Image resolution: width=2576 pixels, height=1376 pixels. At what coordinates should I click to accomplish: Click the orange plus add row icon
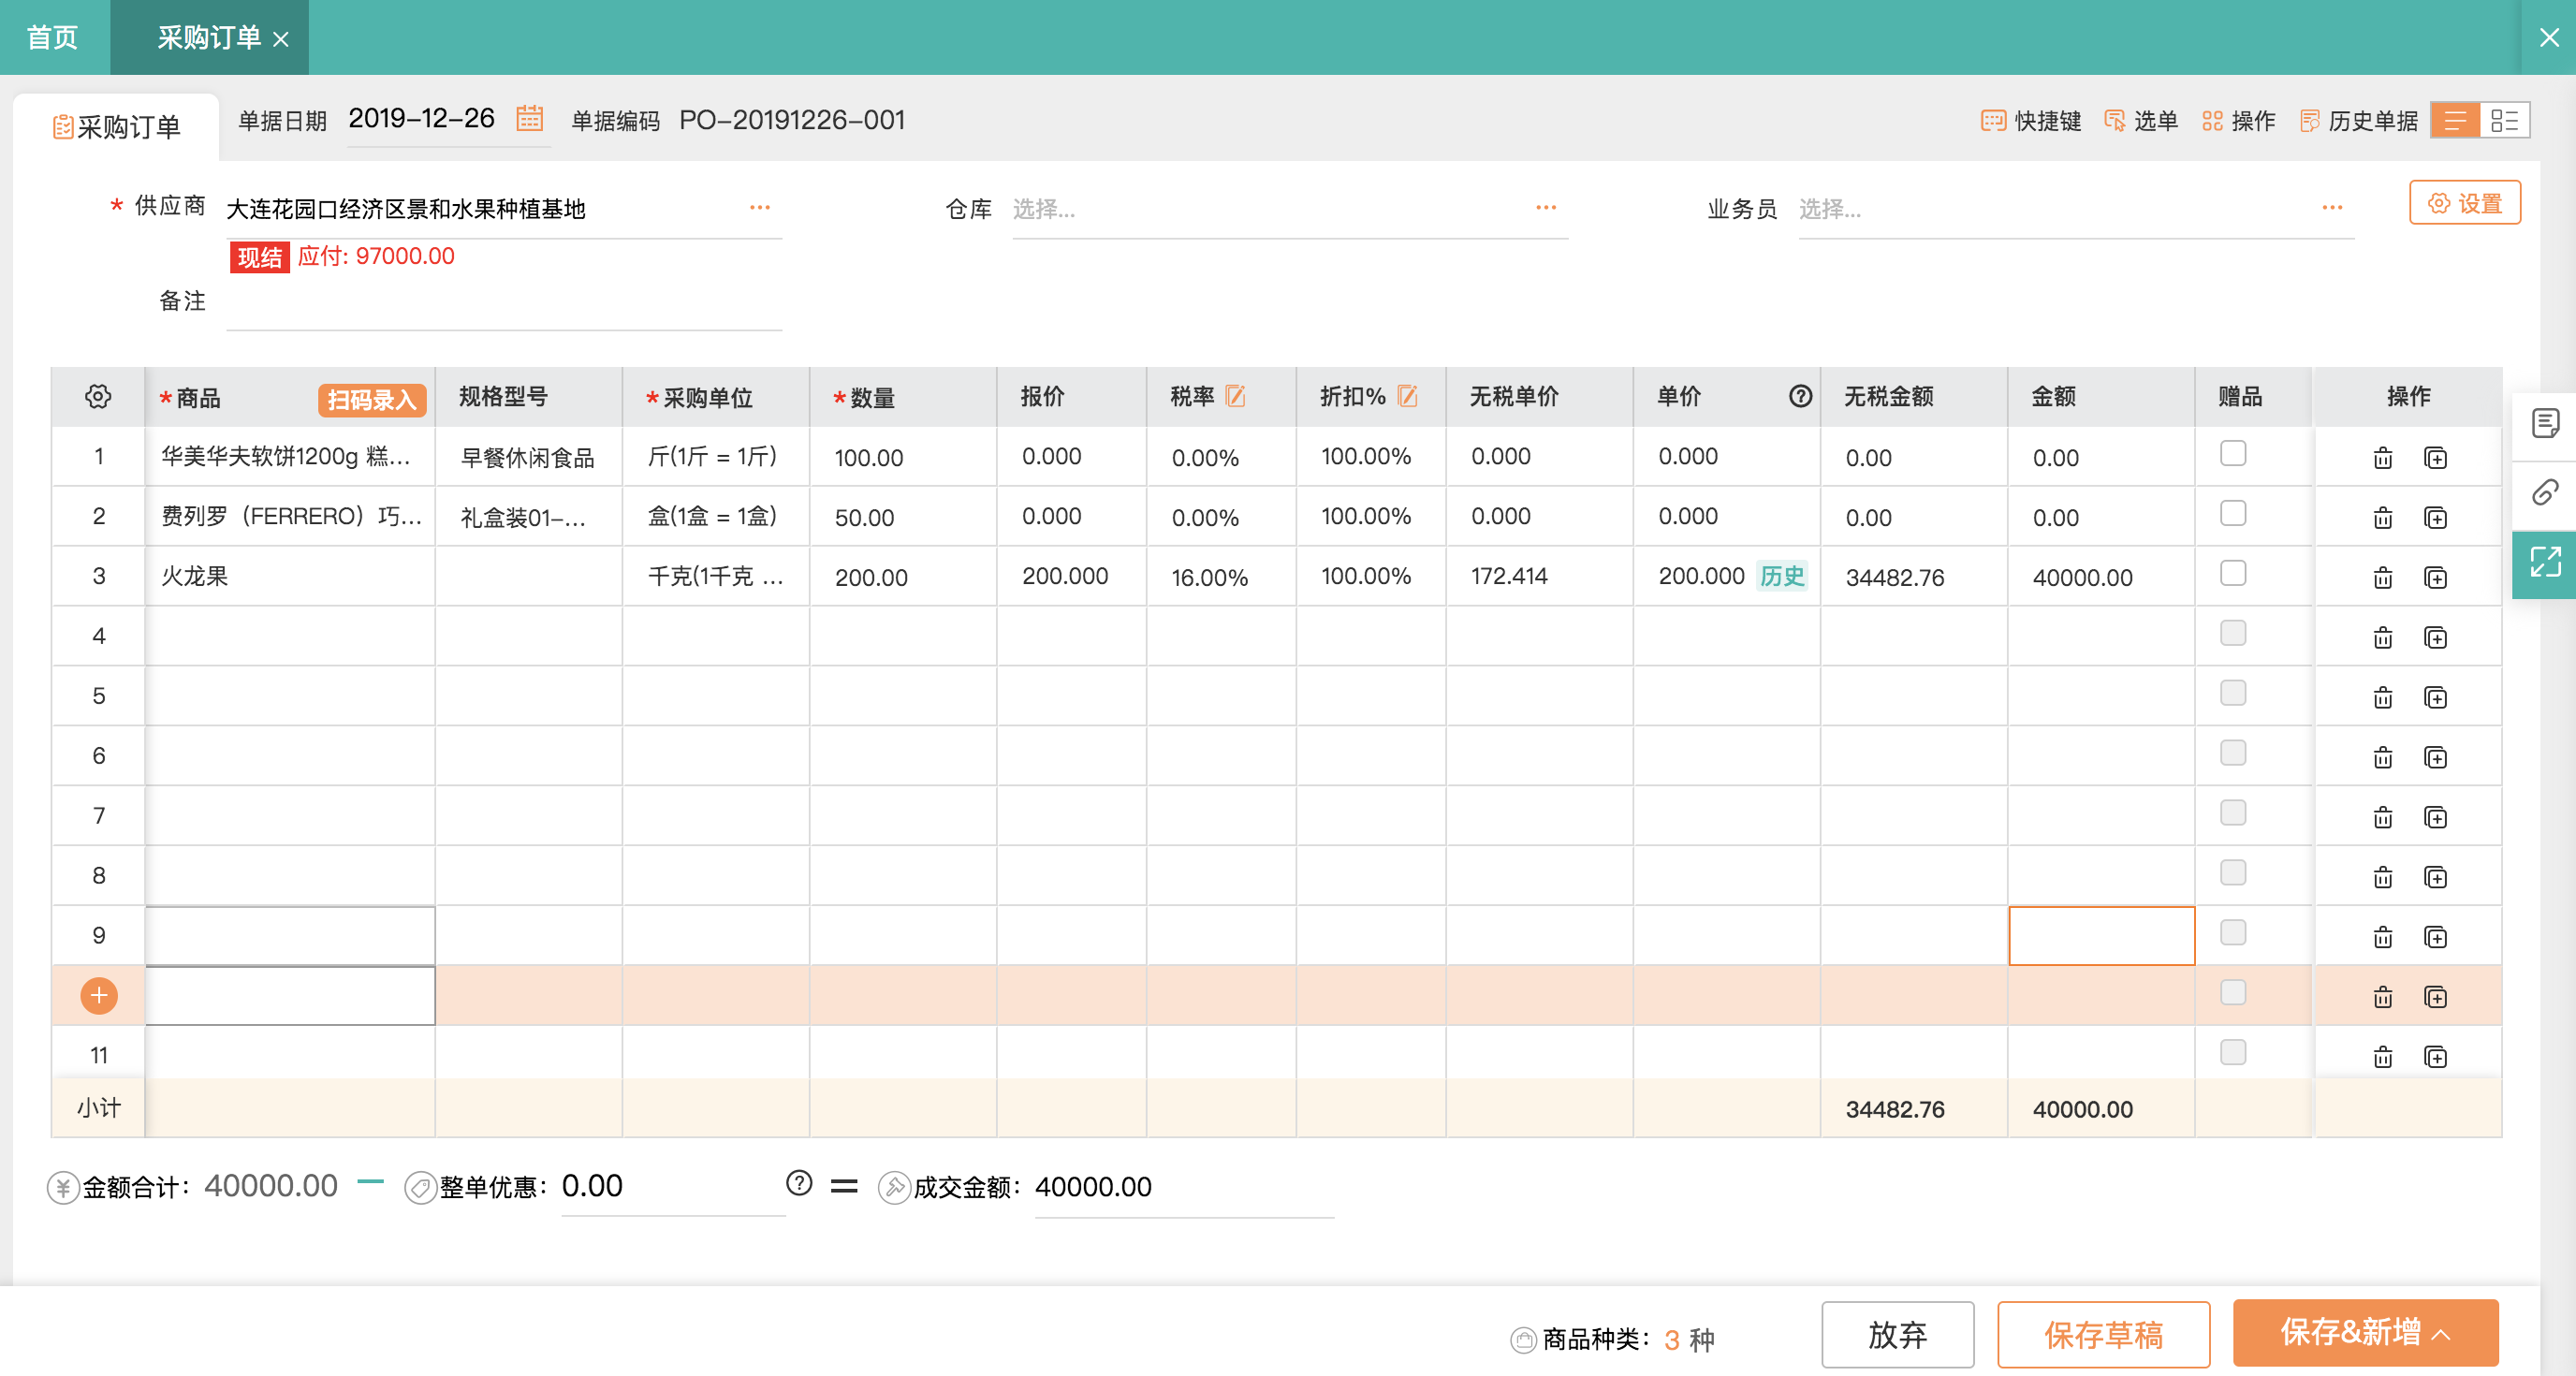(x=99, y=993)
